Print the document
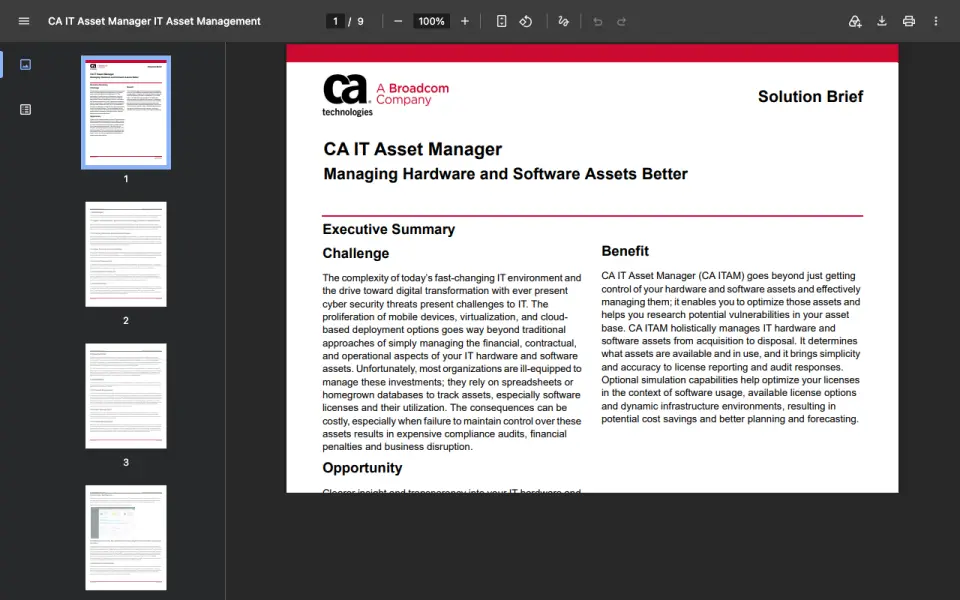Viewport: 960px width, 600px height. [x=909, y=21]
